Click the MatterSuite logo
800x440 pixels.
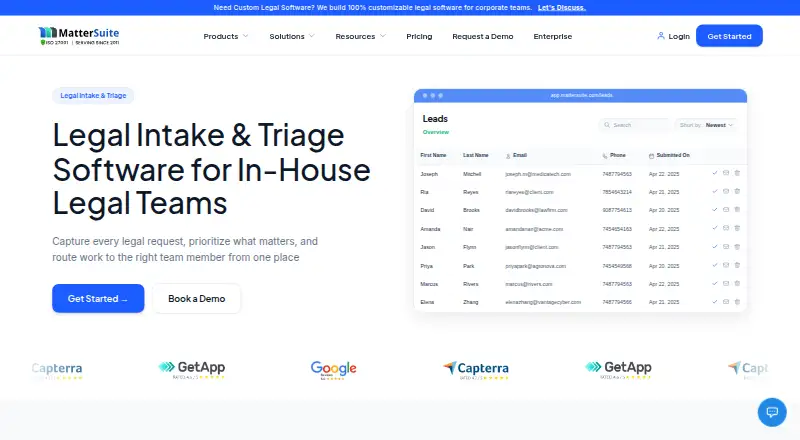[x=79, y=36]
